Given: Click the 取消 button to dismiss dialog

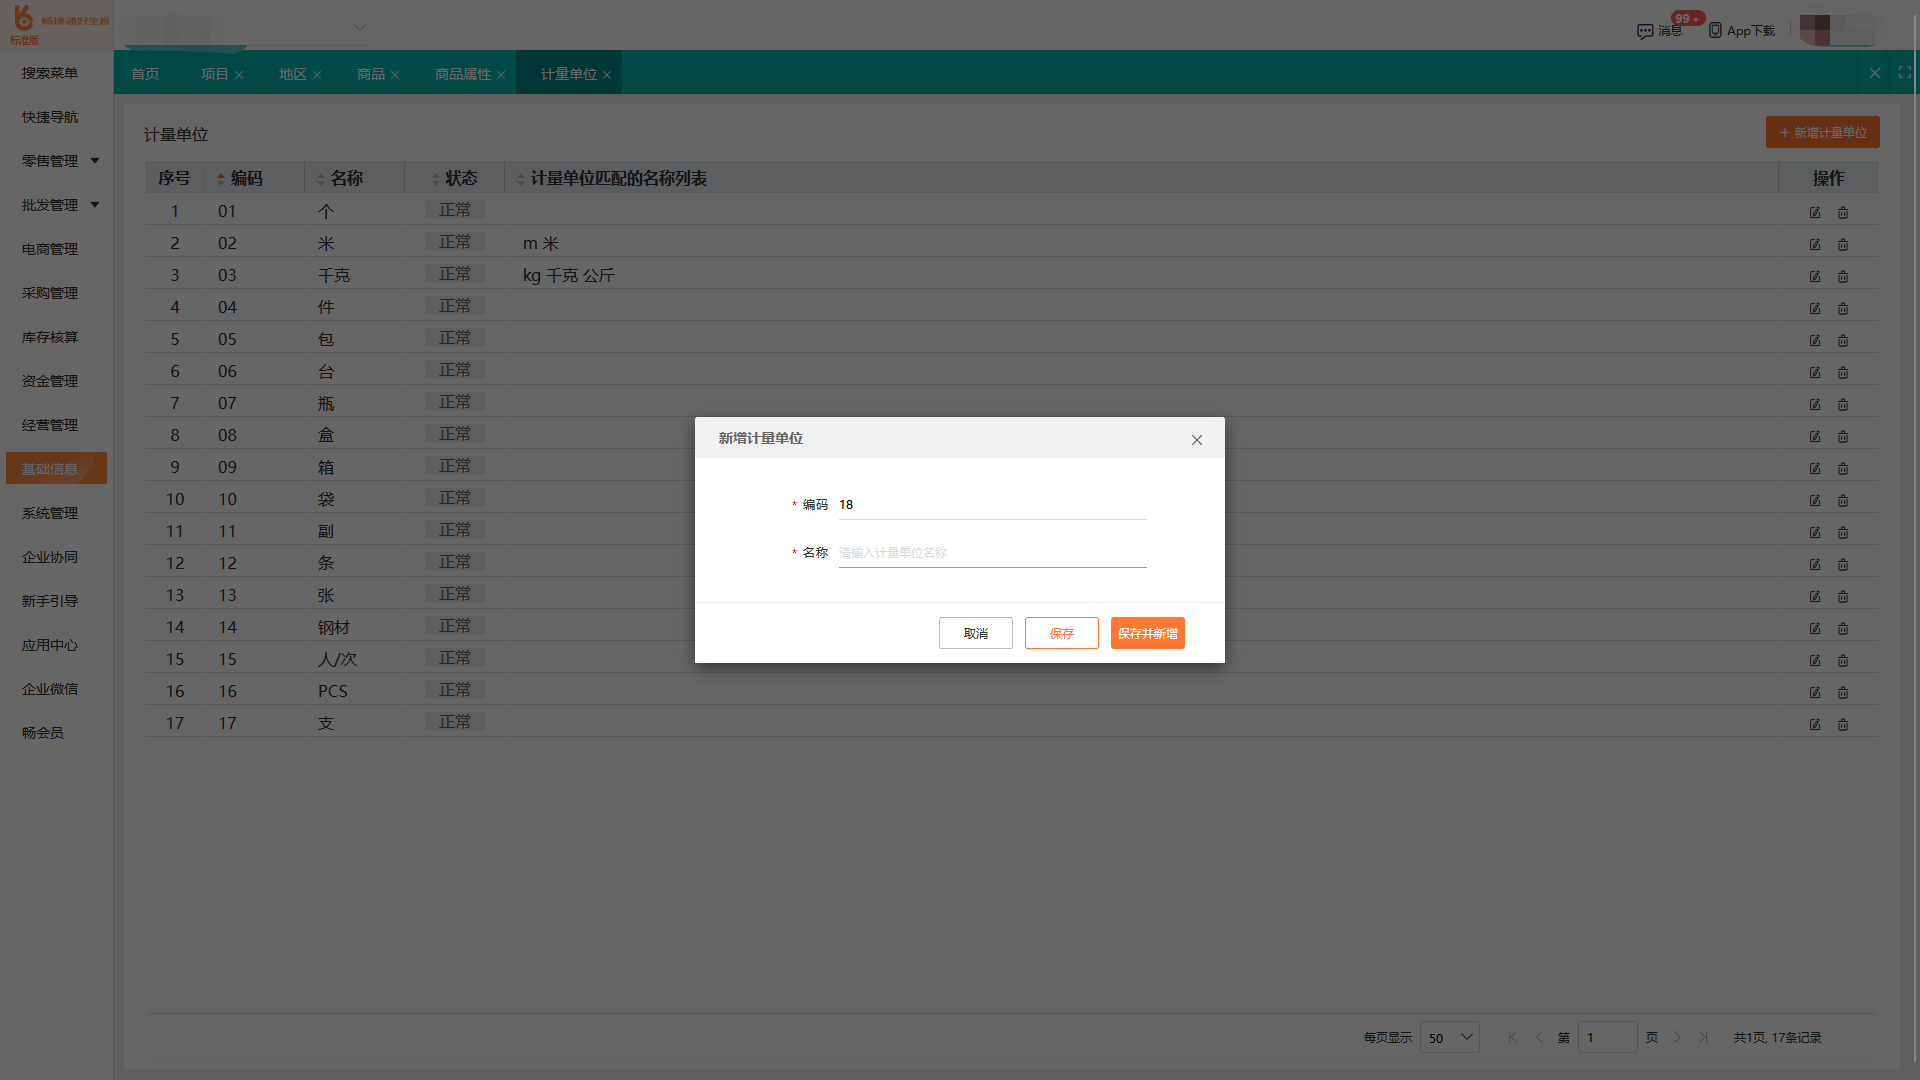Looking at the screenshot, I should (x=975, y=633).
